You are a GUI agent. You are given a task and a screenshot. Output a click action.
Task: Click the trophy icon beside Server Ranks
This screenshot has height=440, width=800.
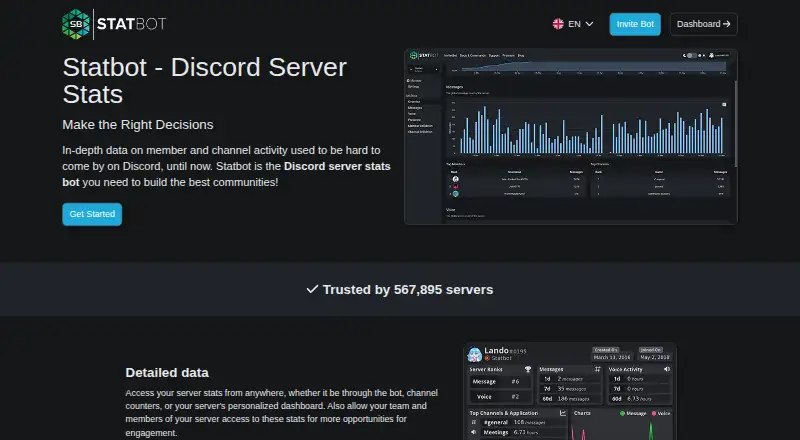(528, 369)
